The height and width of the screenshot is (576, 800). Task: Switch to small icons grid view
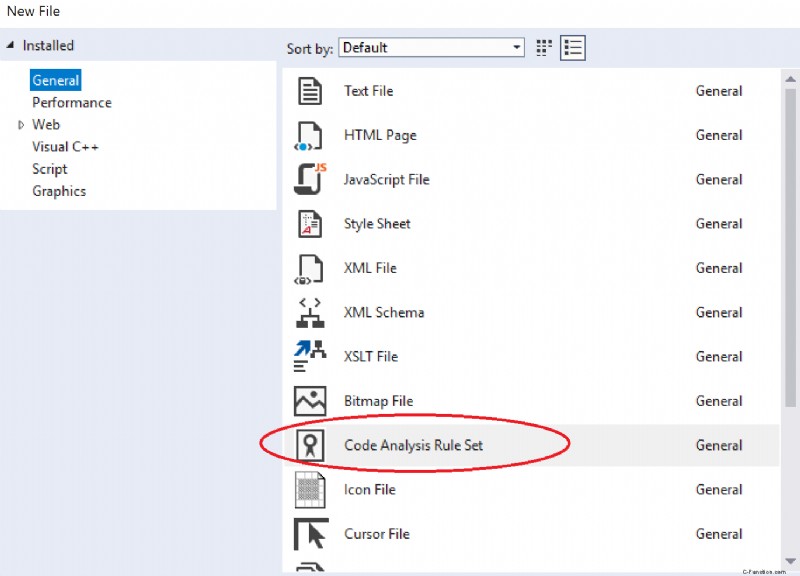[x=544, y=47]
